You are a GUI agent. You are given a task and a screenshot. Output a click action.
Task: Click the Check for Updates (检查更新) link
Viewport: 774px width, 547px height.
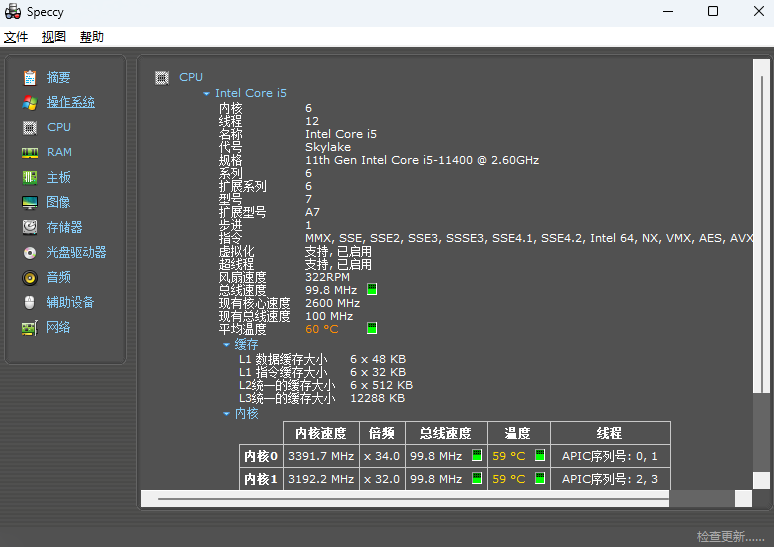[730, 537]
